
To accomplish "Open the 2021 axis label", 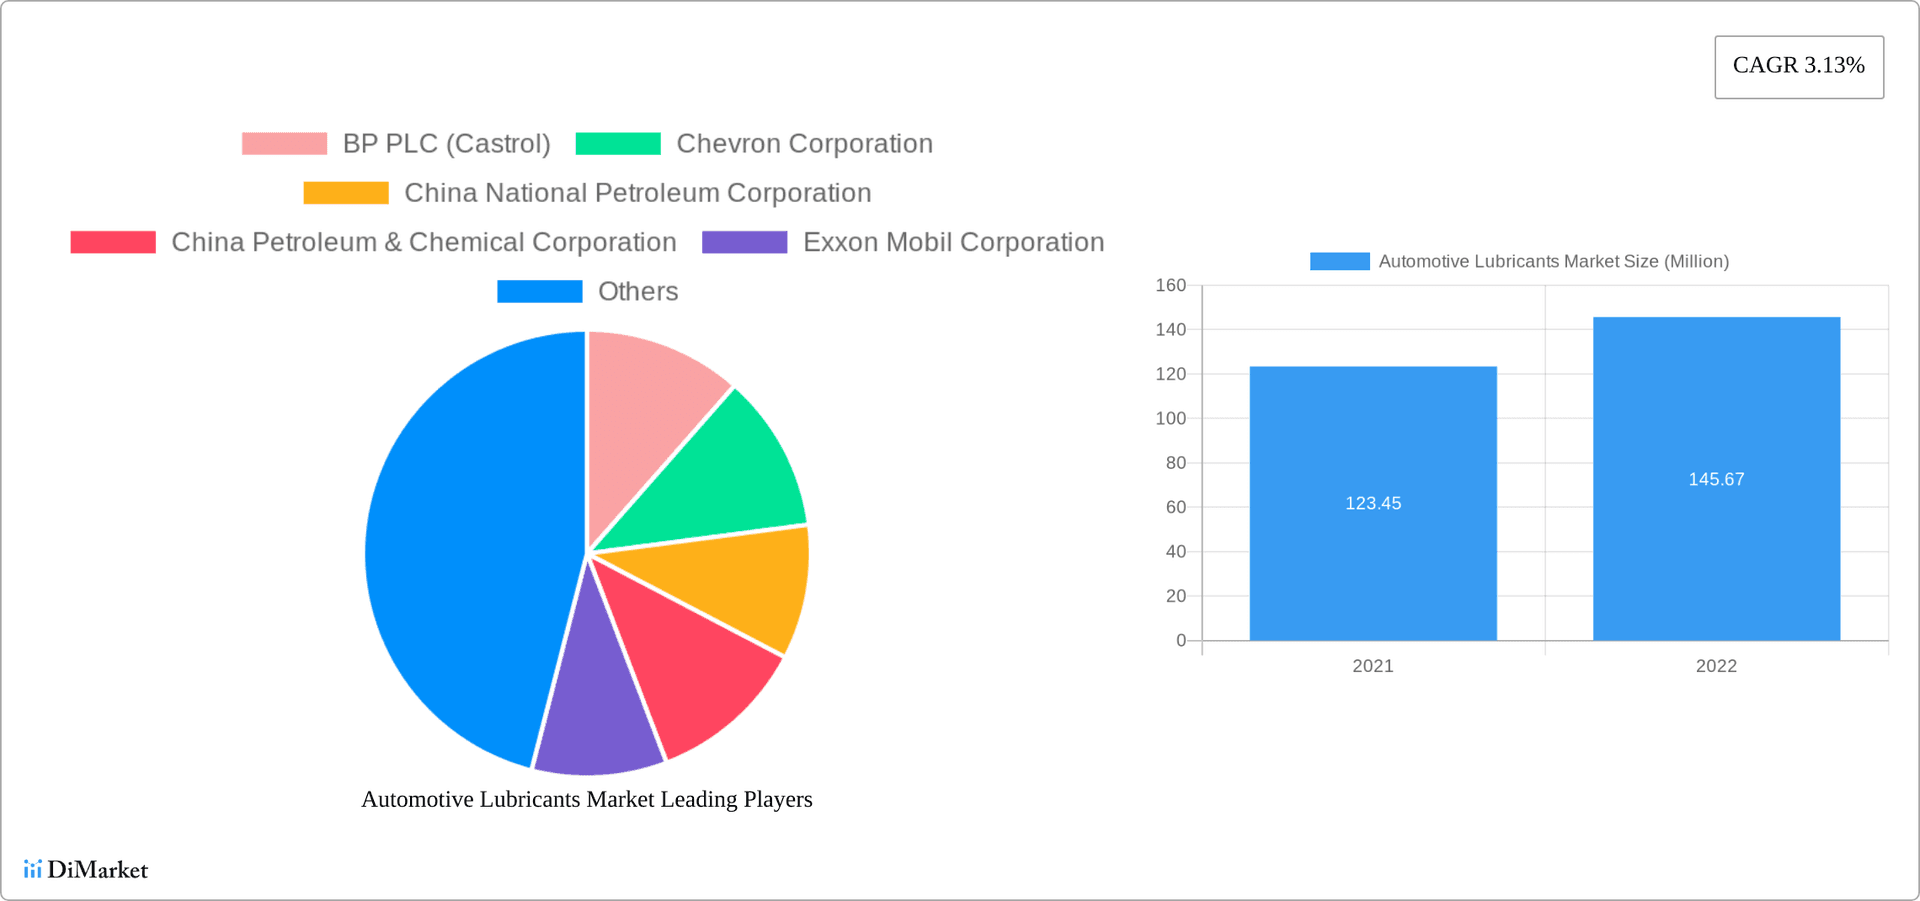I will pyautogui.click(x=1372, y=666).
